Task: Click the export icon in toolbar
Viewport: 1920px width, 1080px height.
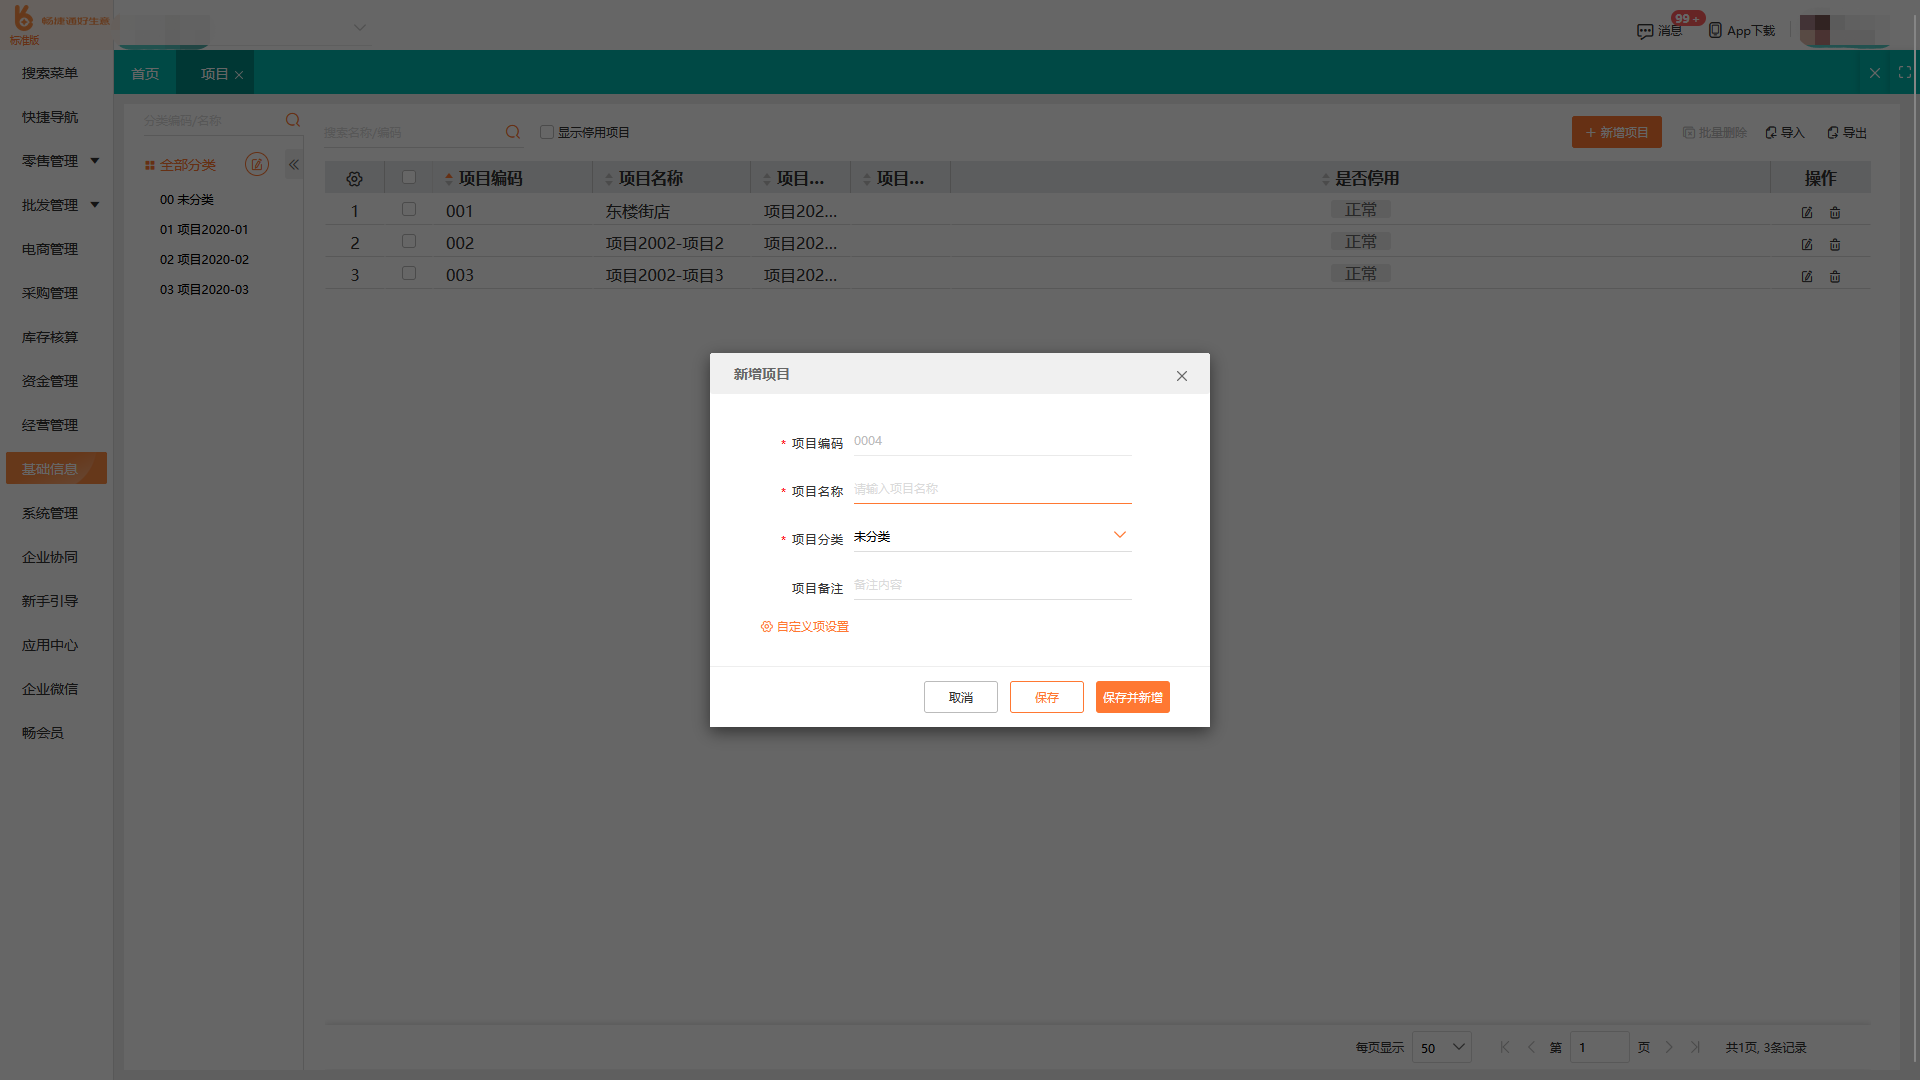Action: click(x=1845, y=131)
